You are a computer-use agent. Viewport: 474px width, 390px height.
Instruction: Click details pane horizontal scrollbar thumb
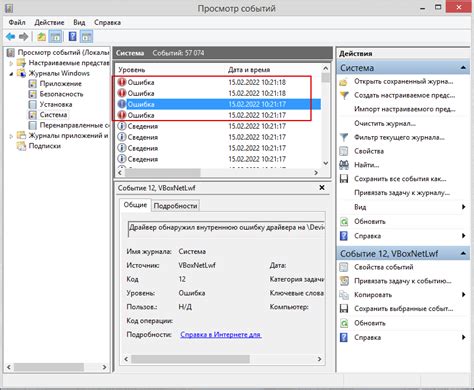190,359
